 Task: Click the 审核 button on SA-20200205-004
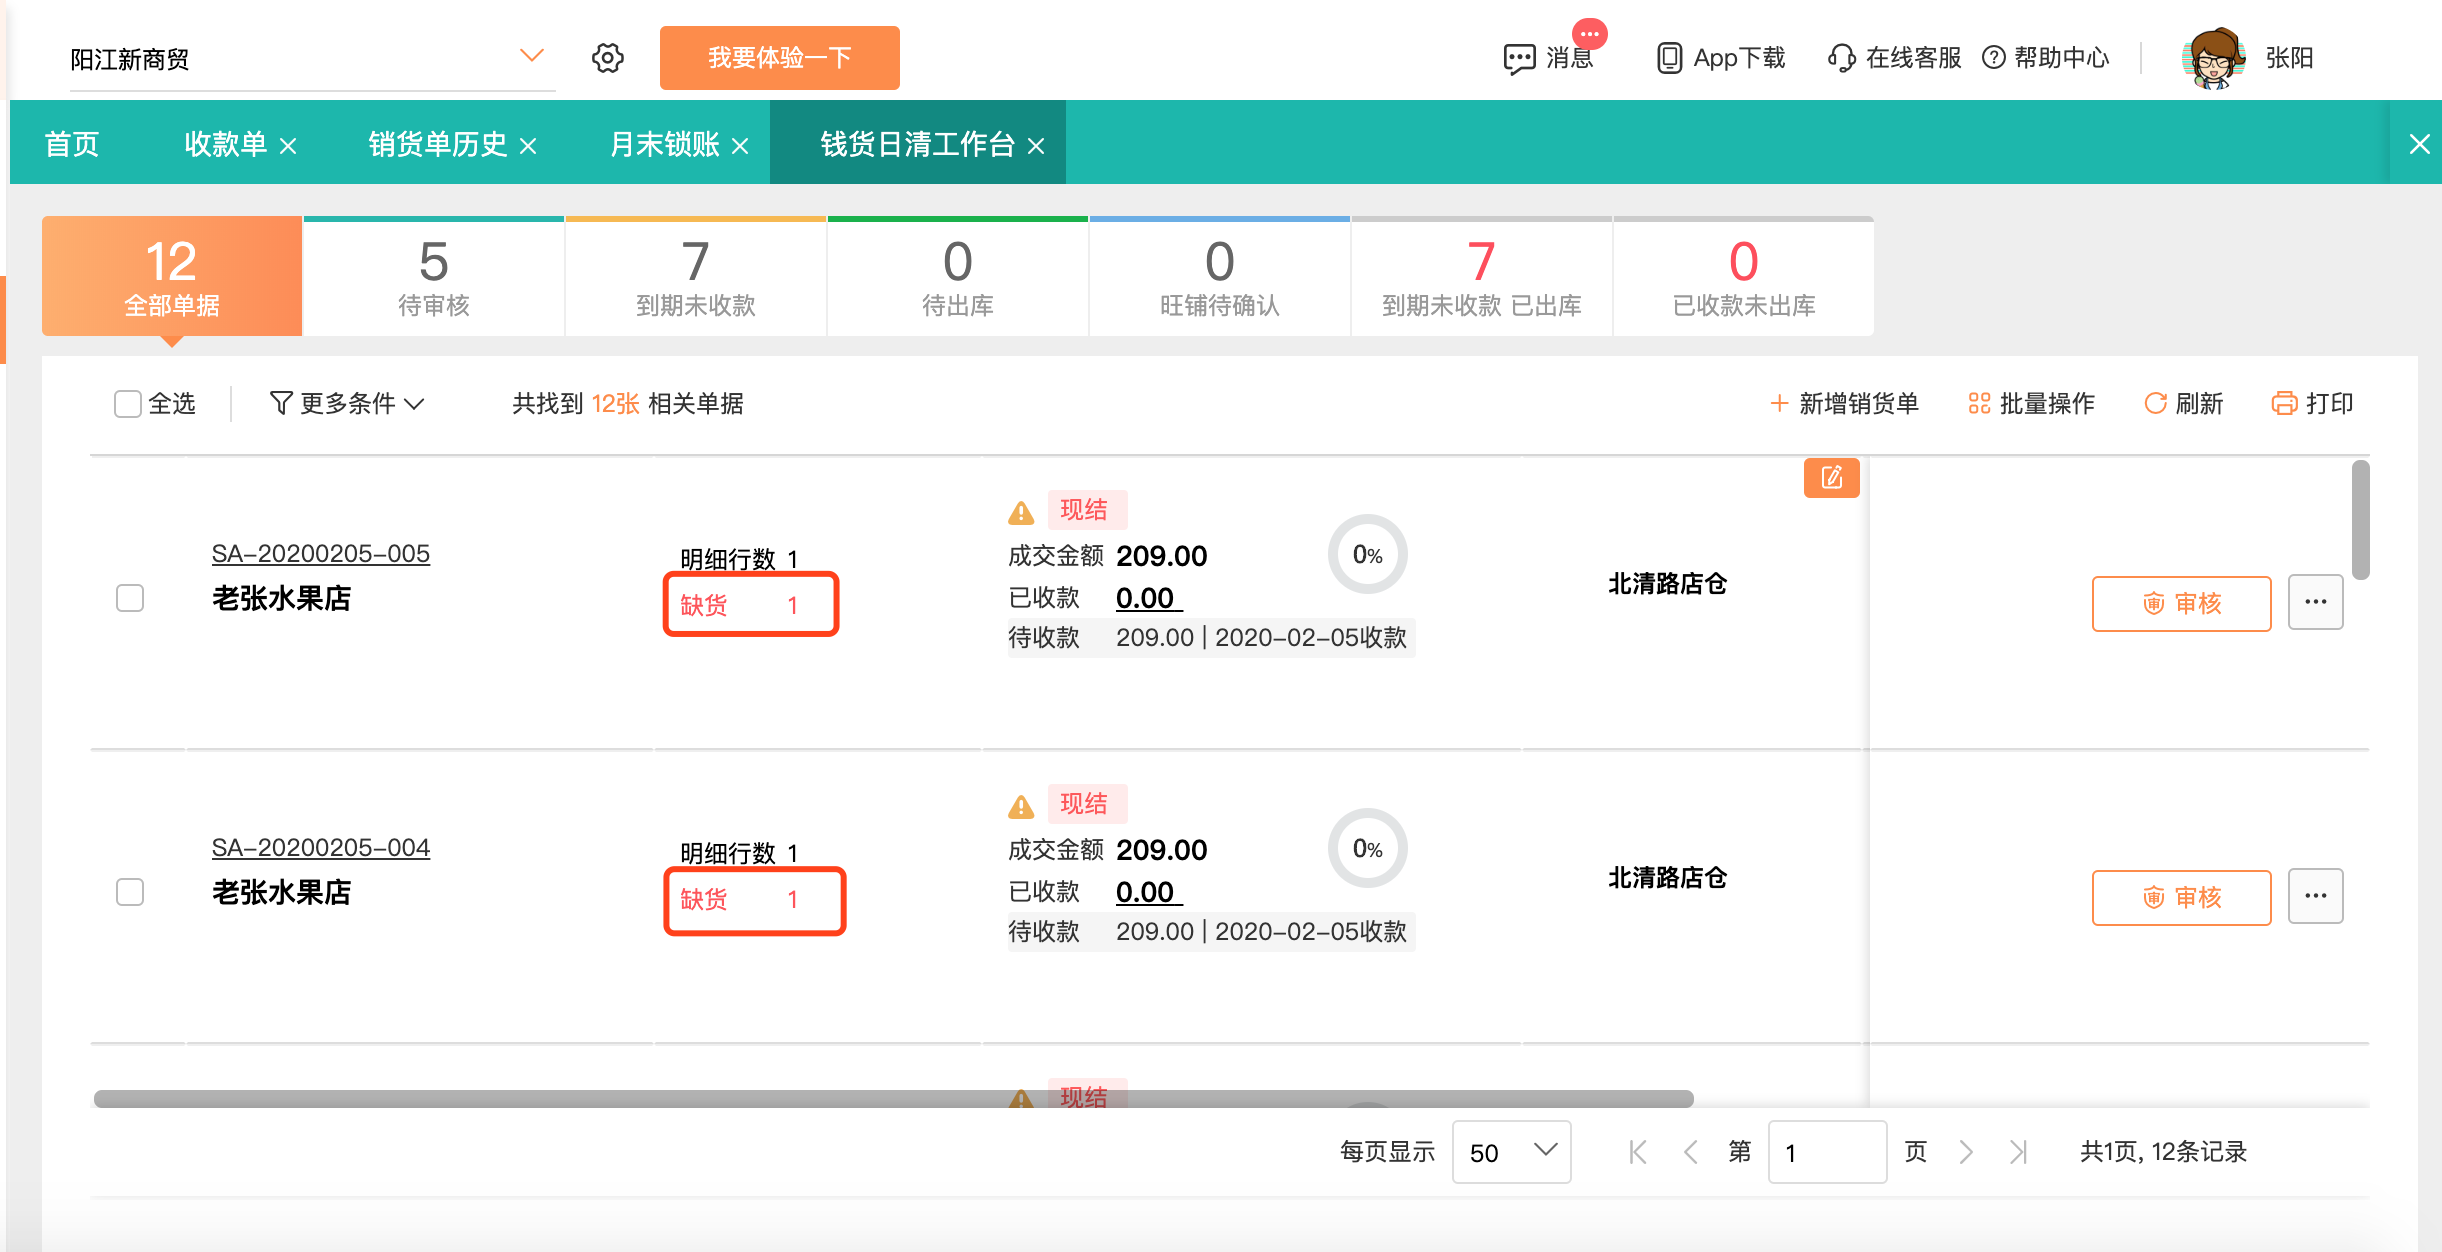pyautogui.click(x=2180, y=894)
